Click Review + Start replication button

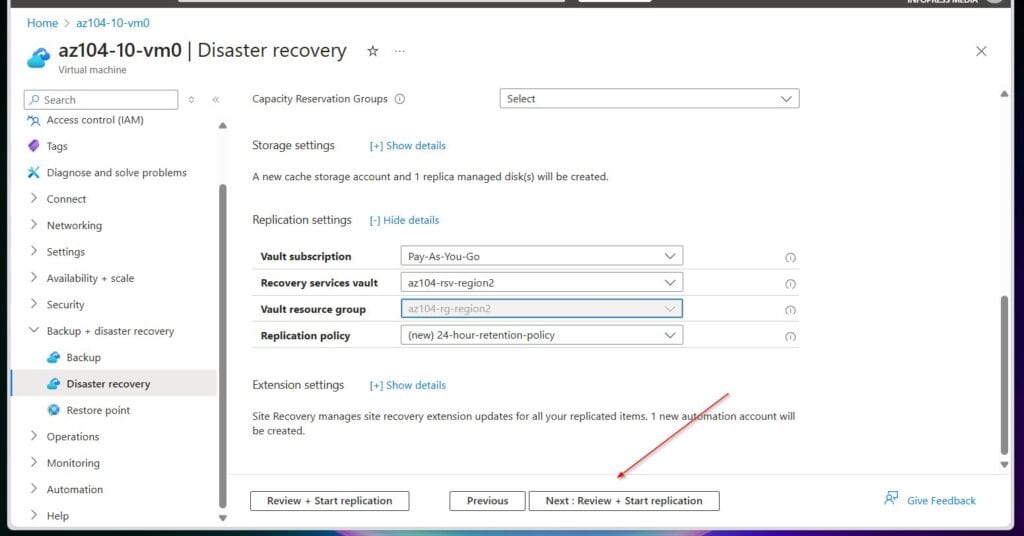click(330, 501)
